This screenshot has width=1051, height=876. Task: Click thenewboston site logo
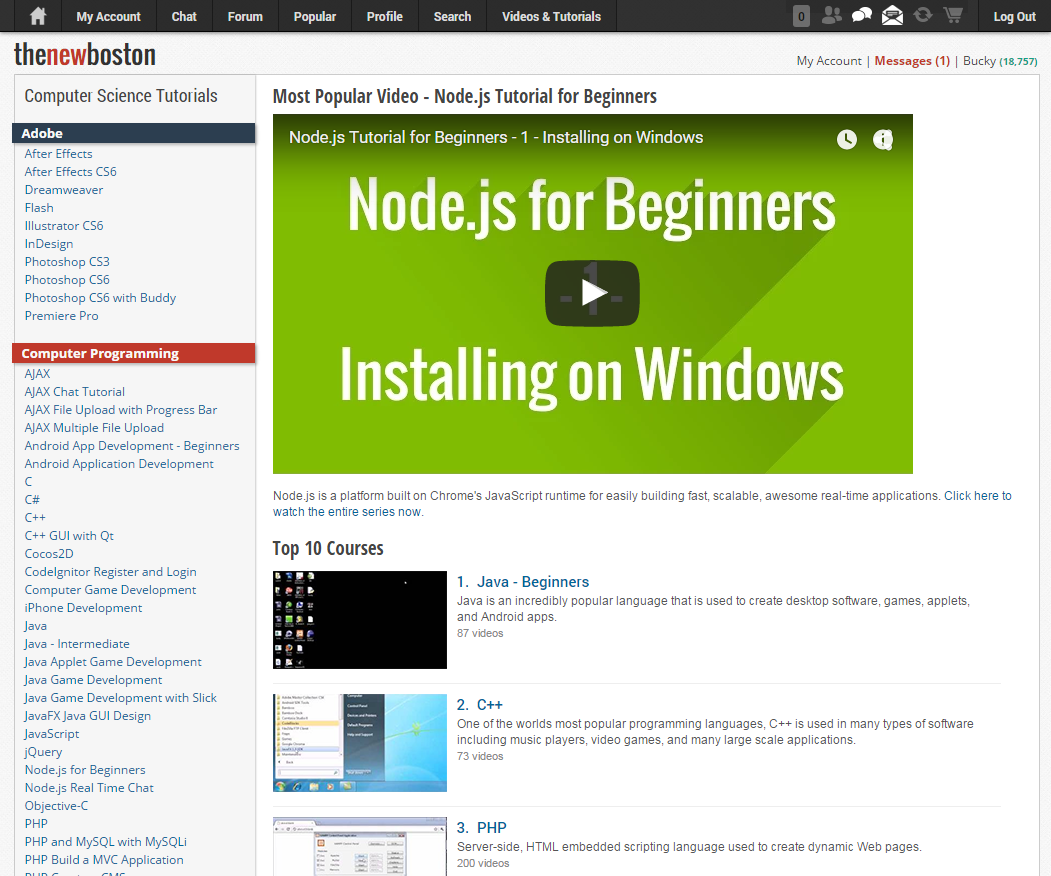[85, 55]
